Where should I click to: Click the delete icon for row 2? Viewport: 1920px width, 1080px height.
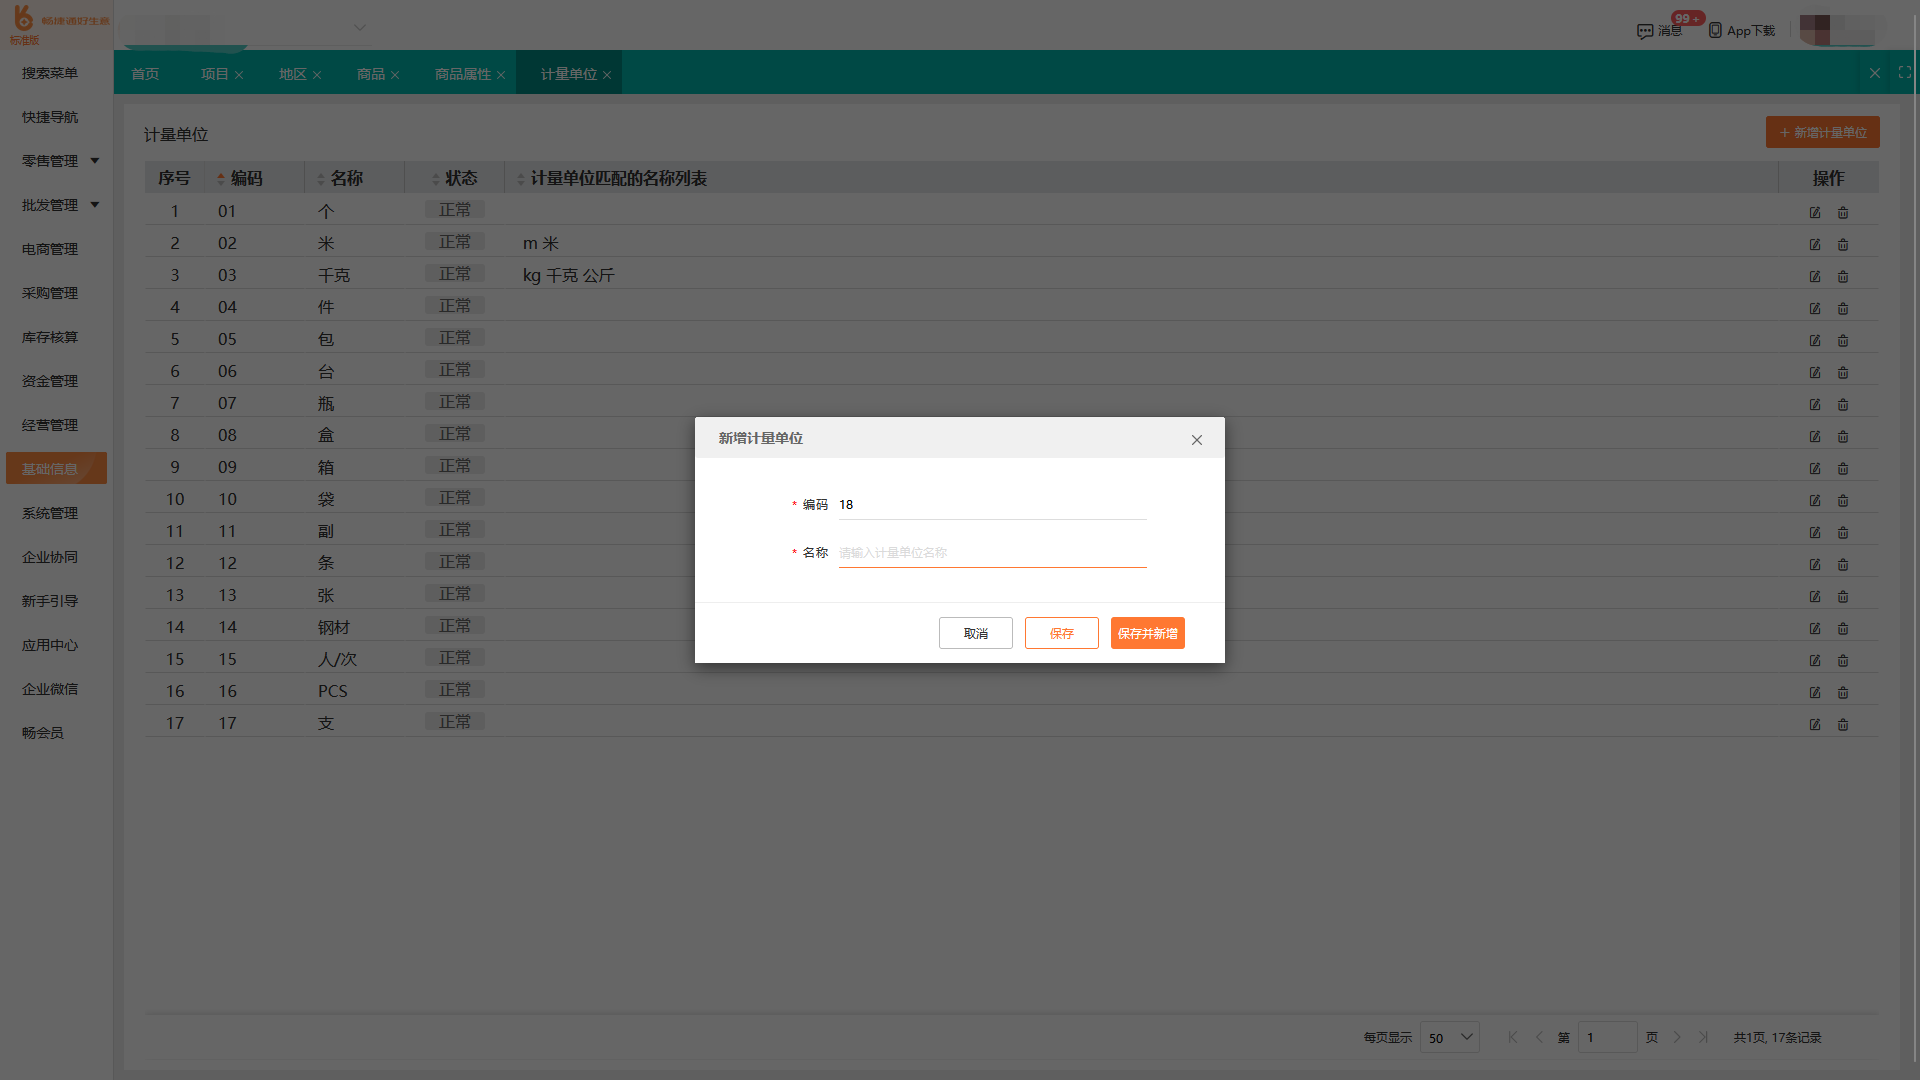click(1844, 244)
